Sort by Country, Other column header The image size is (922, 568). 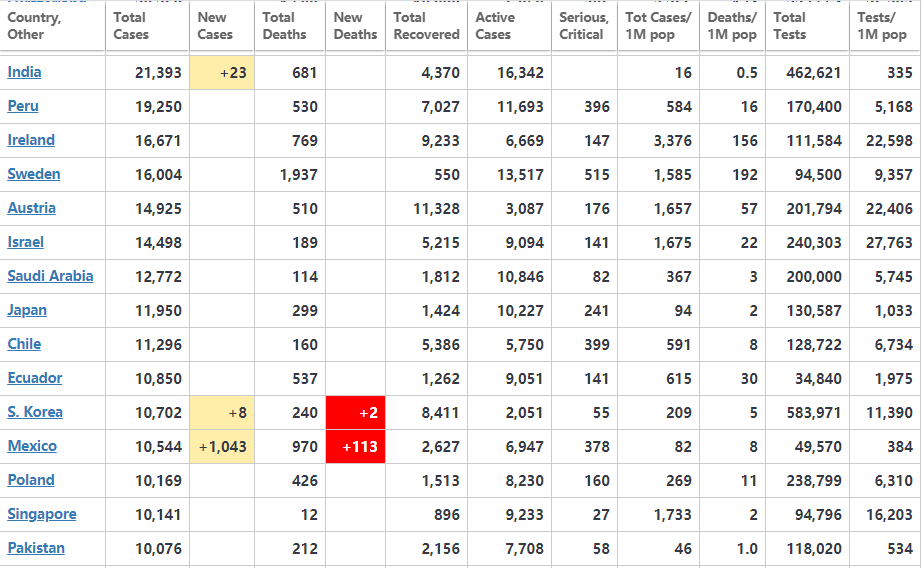point(34,26)
